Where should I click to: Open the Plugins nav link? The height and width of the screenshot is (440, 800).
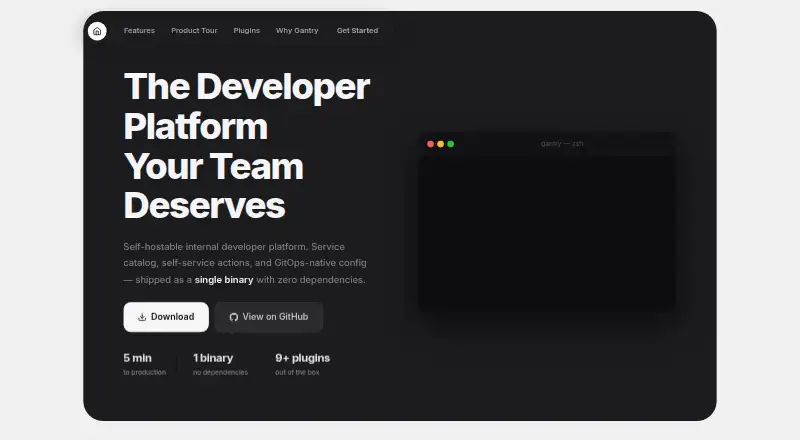coord(246,31)
